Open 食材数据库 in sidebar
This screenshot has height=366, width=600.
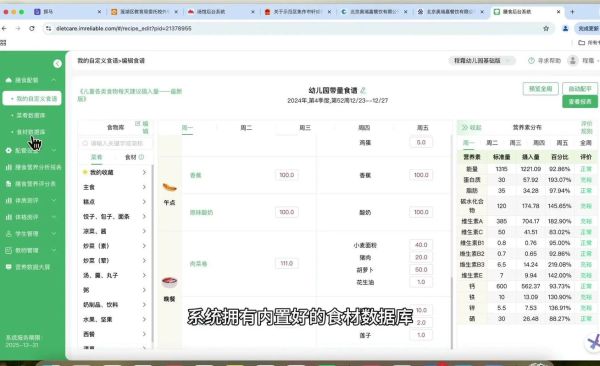[x=31, y=132]
